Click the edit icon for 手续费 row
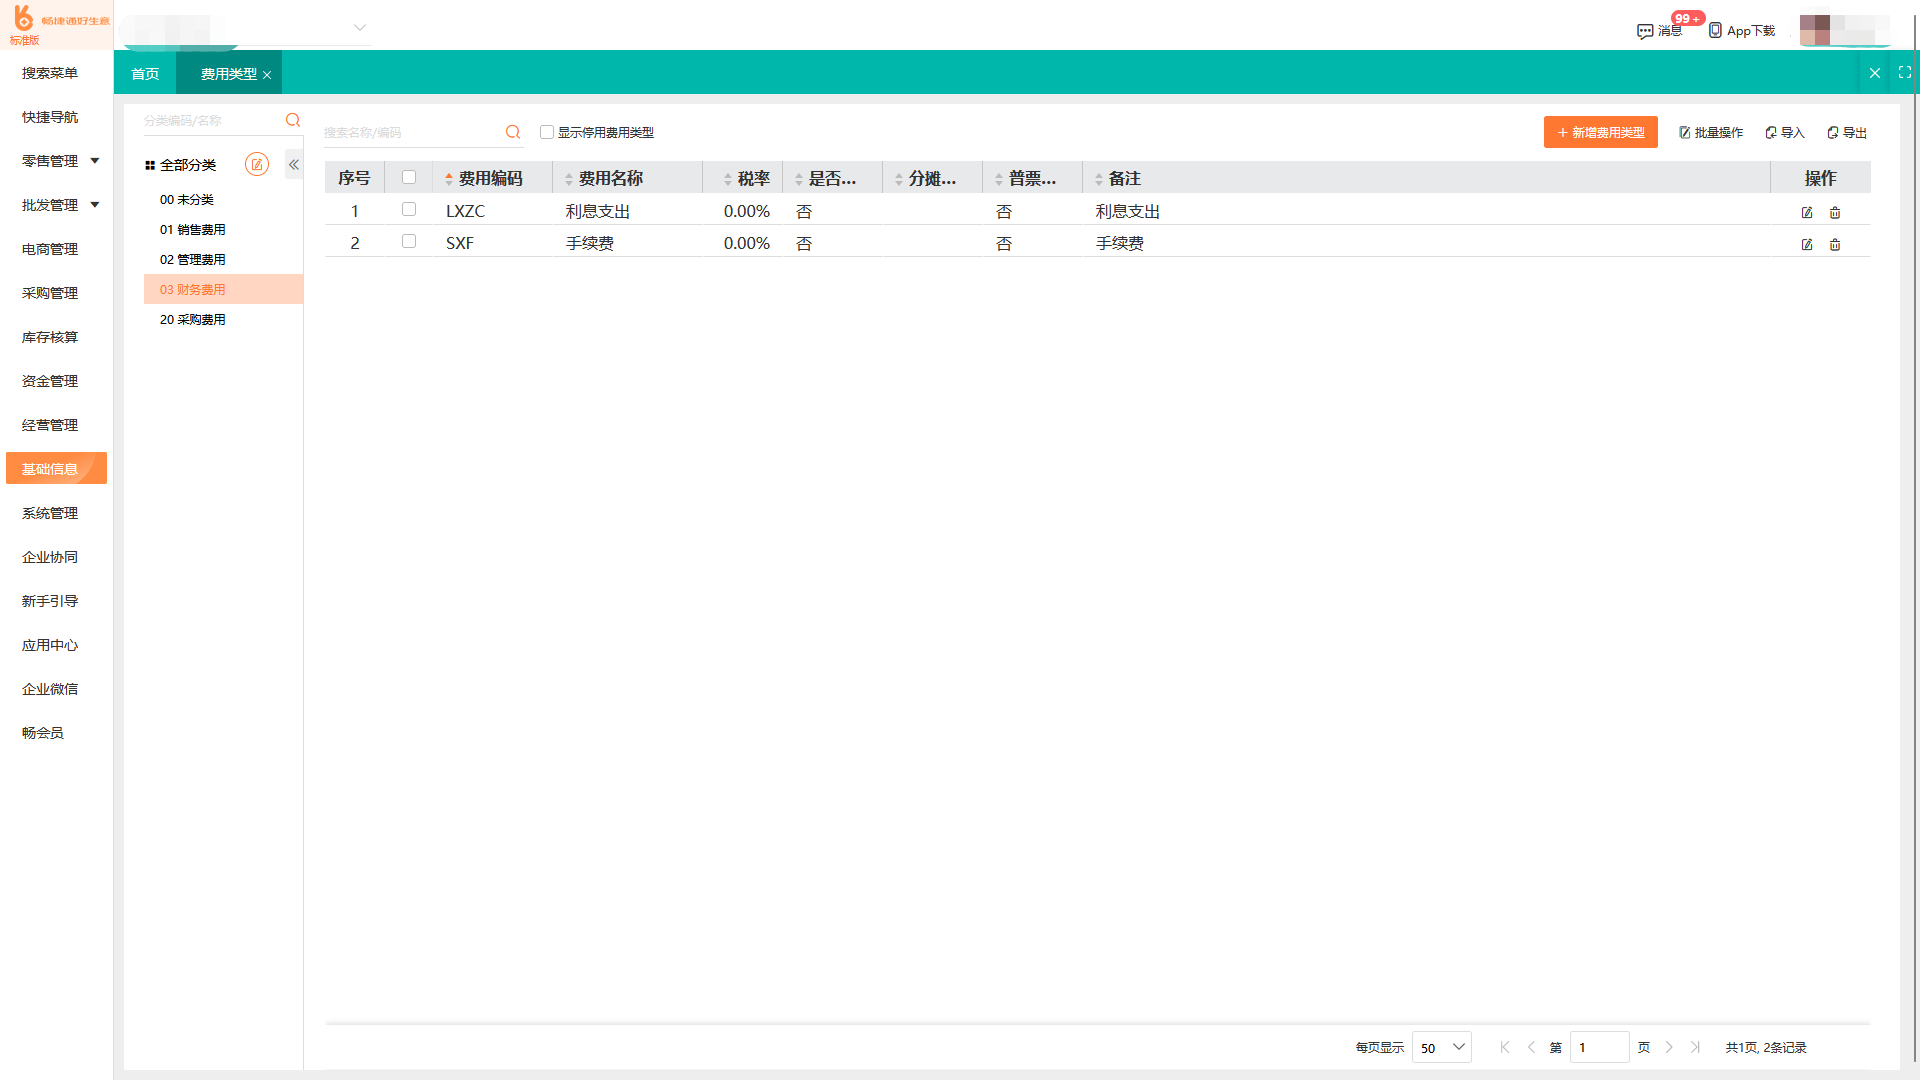 pyautogui.click(x=1807, y=244)
